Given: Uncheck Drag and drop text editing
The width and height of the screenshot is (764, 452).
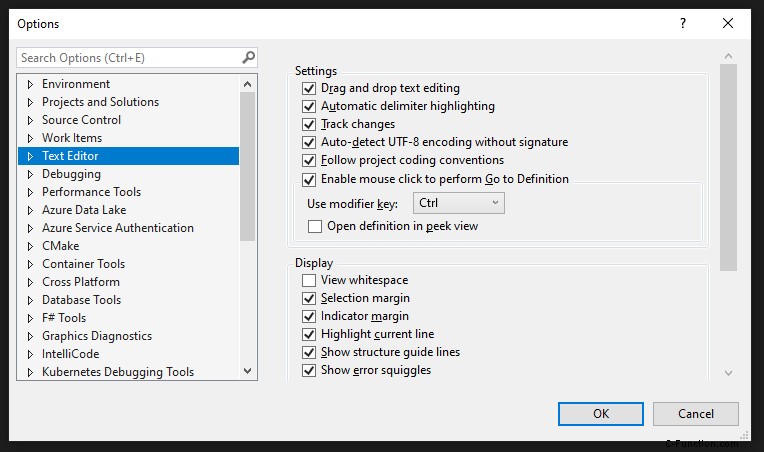Looking at the screenshot, I should coord(309,88).
